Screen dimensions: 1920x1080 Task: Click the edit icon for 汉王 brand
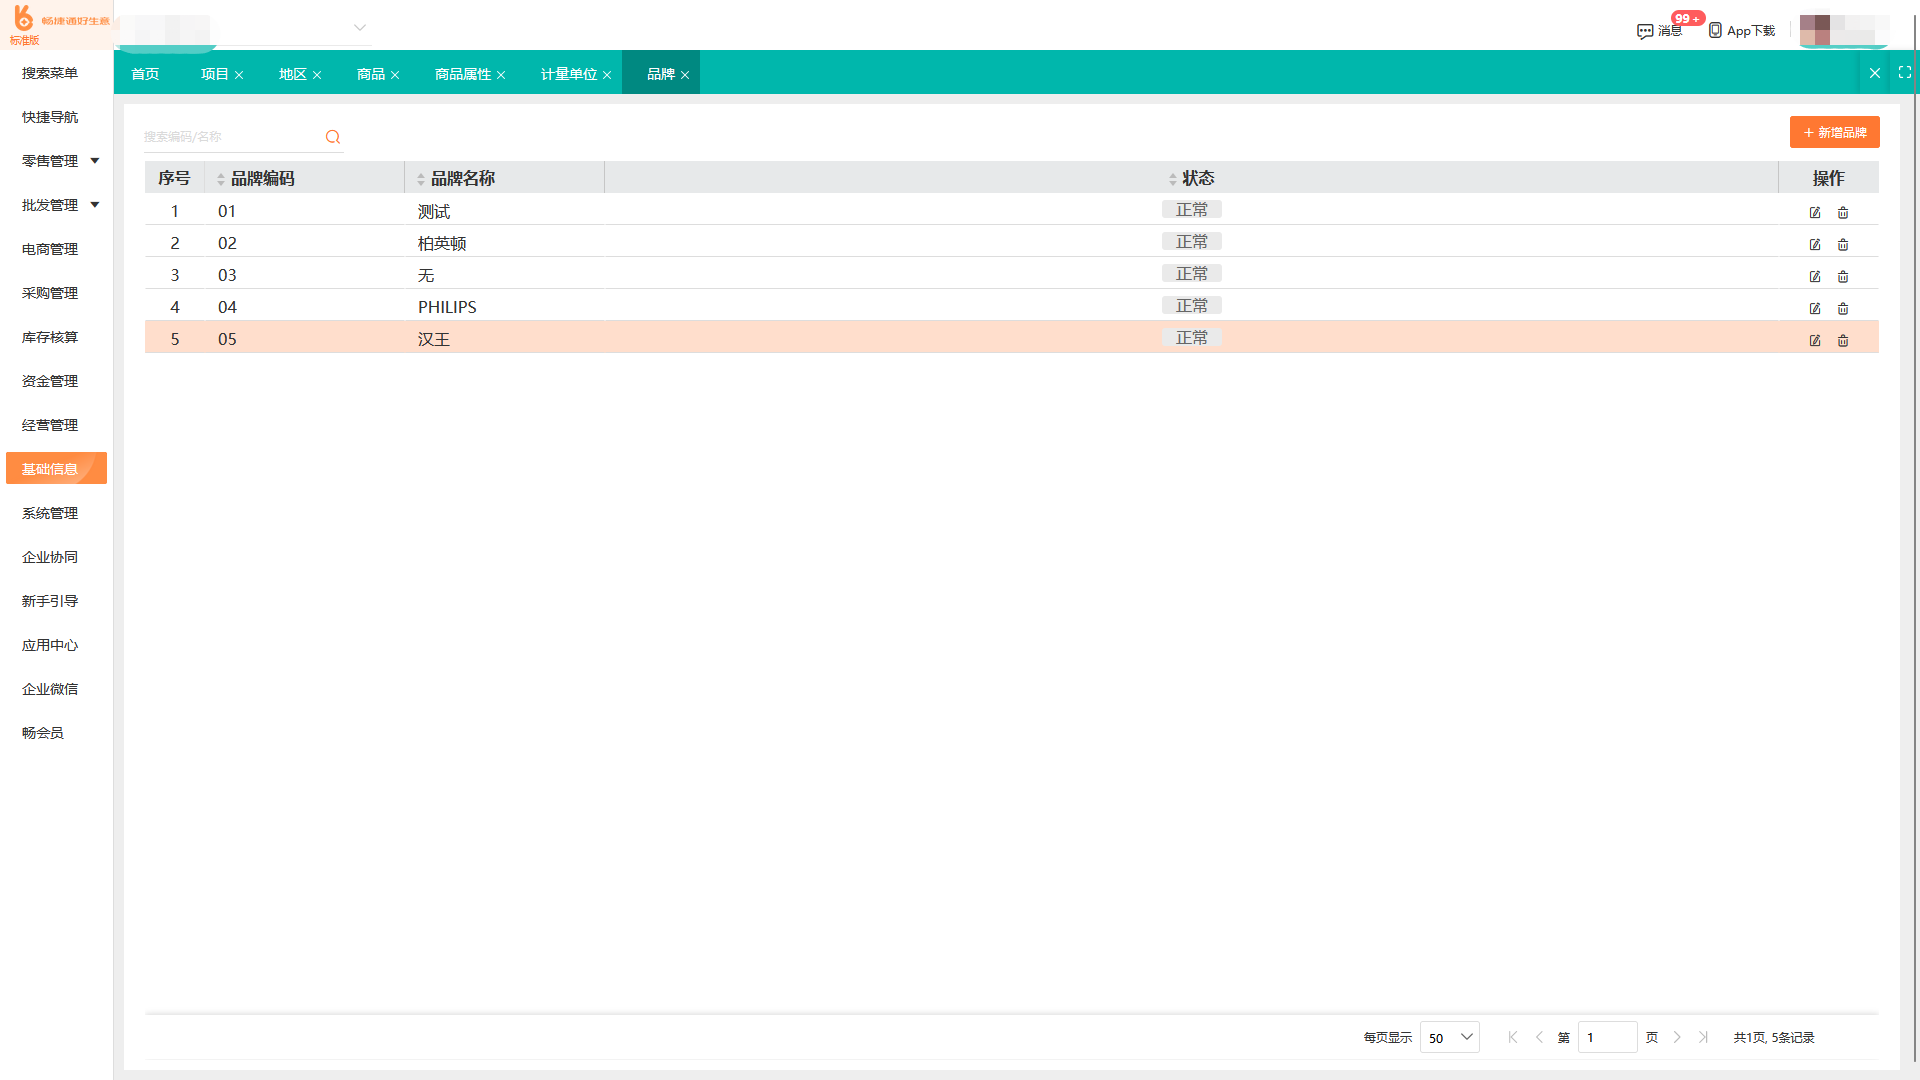[x=1816, y=339]
